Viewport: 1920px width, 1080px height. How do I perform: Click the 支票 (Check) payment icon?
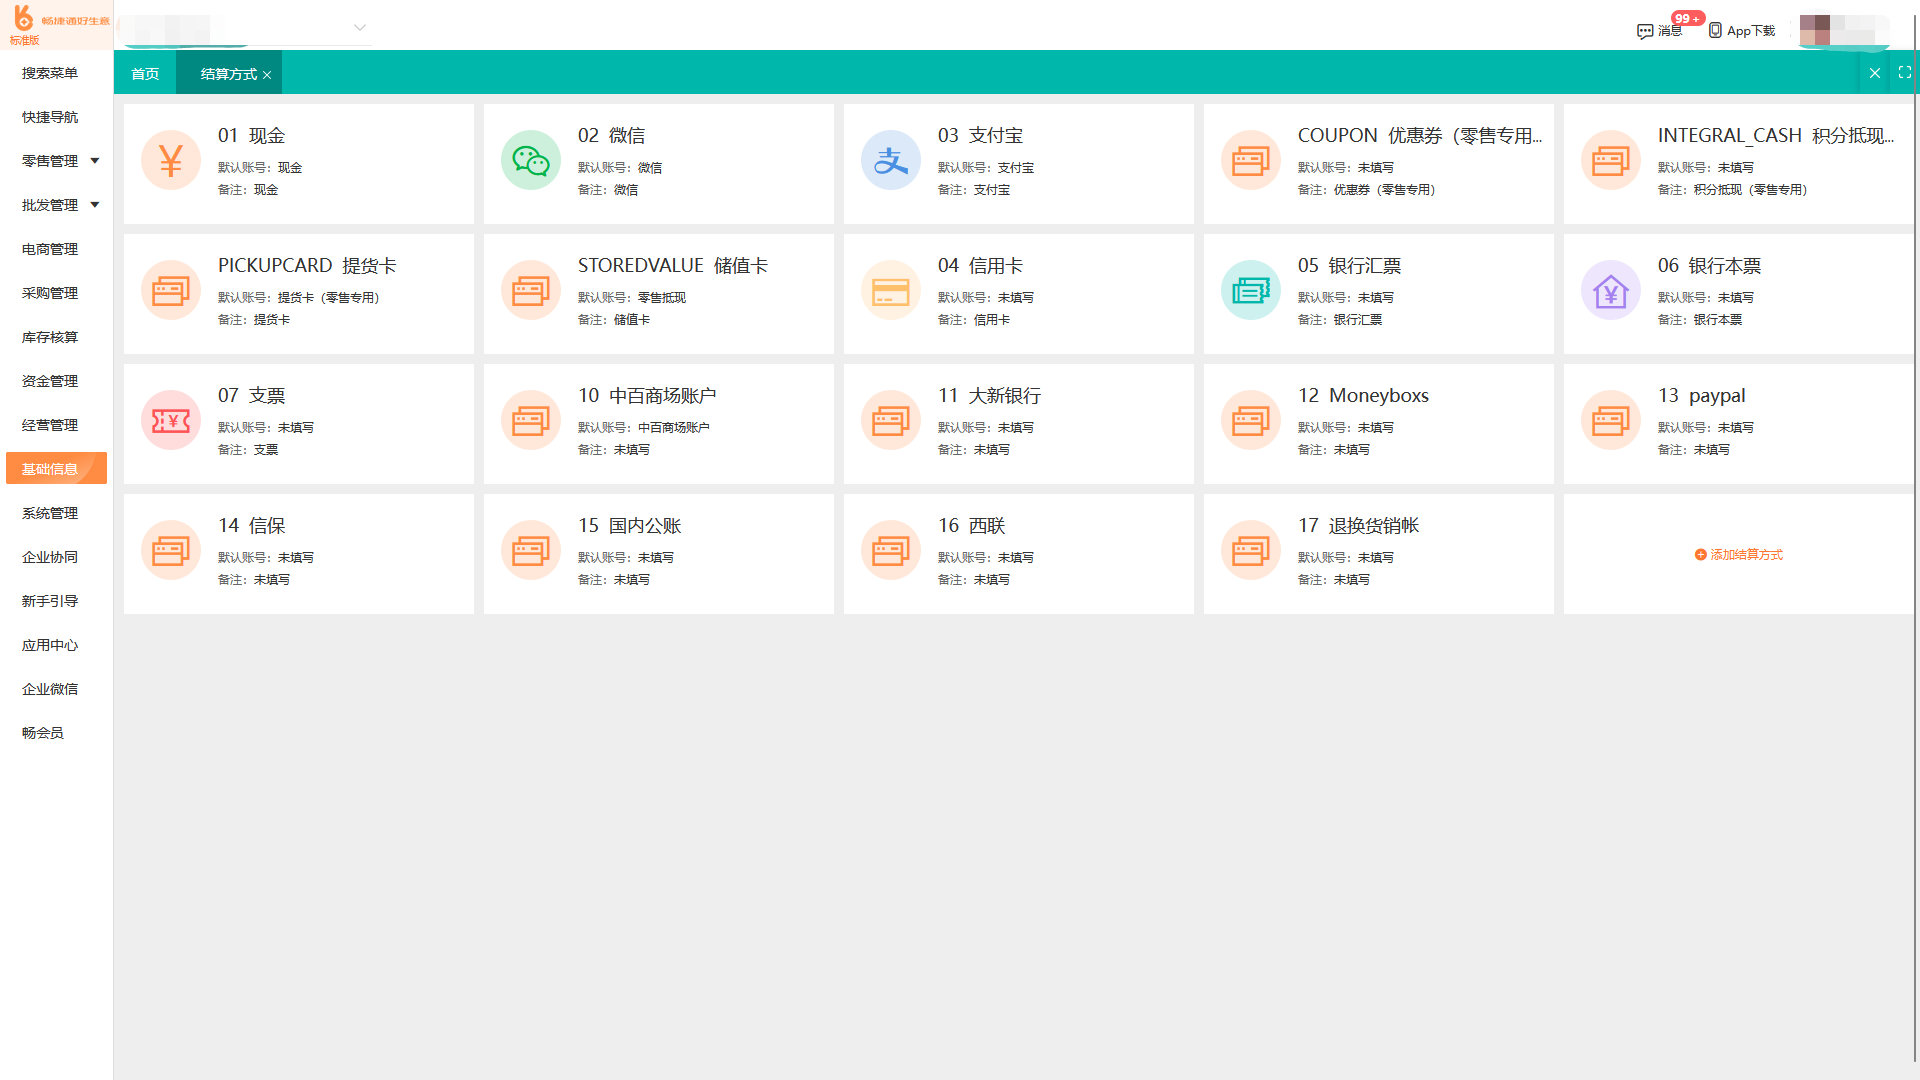[169, 419]
